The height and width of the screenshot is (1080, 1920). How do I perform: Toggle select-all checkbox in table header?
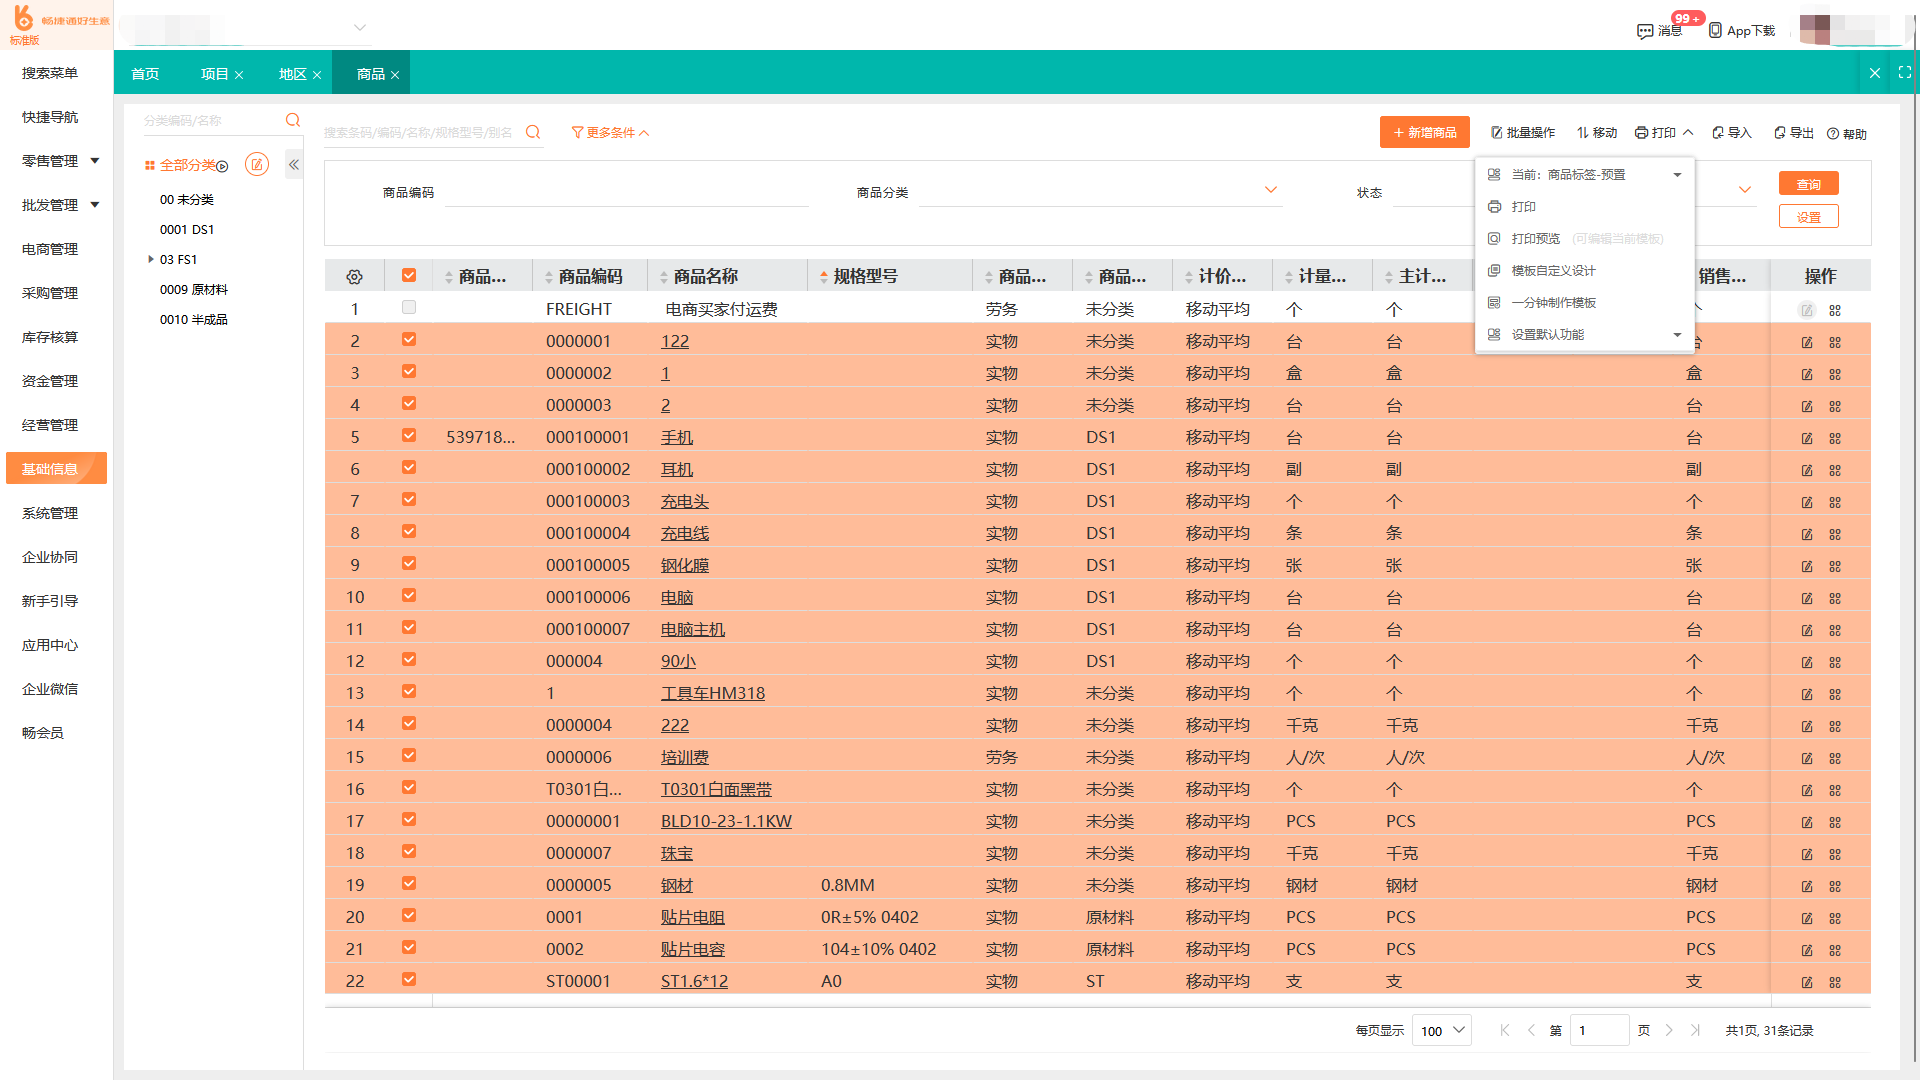(410, 274)
